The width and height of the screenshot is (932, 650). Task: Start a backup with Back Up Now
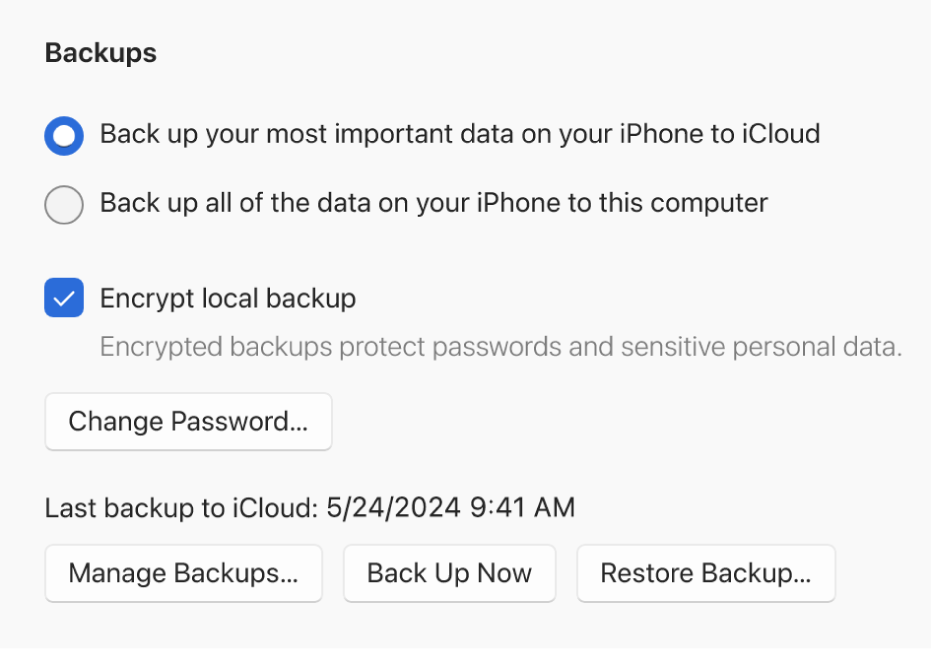pyautogui.click(x=449, y=573)
